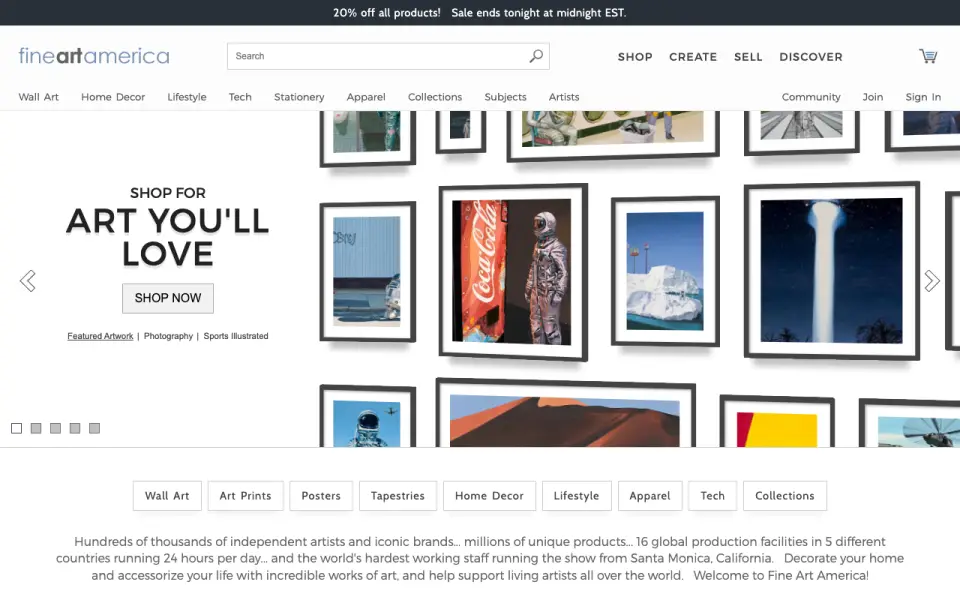This screenshot has width=960, height=600.
Task: Click the Collections category button
Action: (785, 496)
